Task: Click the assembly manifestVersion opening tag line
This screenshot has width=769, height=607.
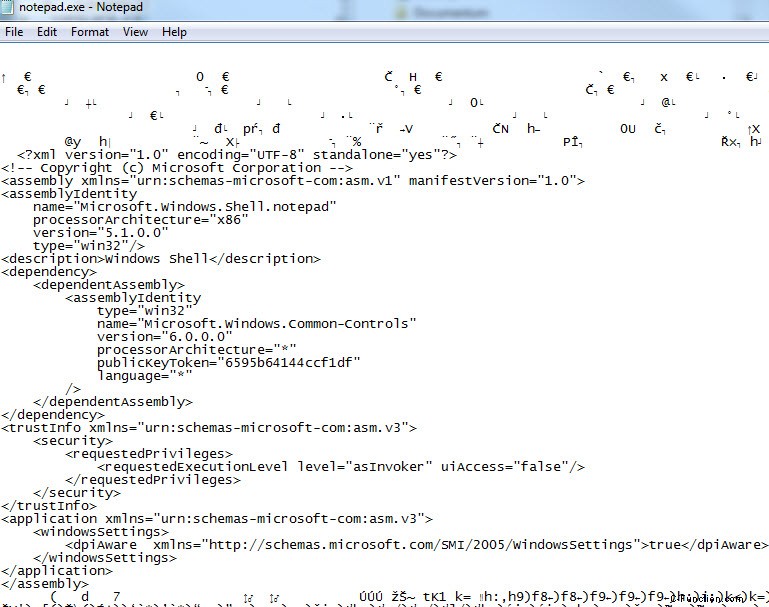Action: [292, 181]
